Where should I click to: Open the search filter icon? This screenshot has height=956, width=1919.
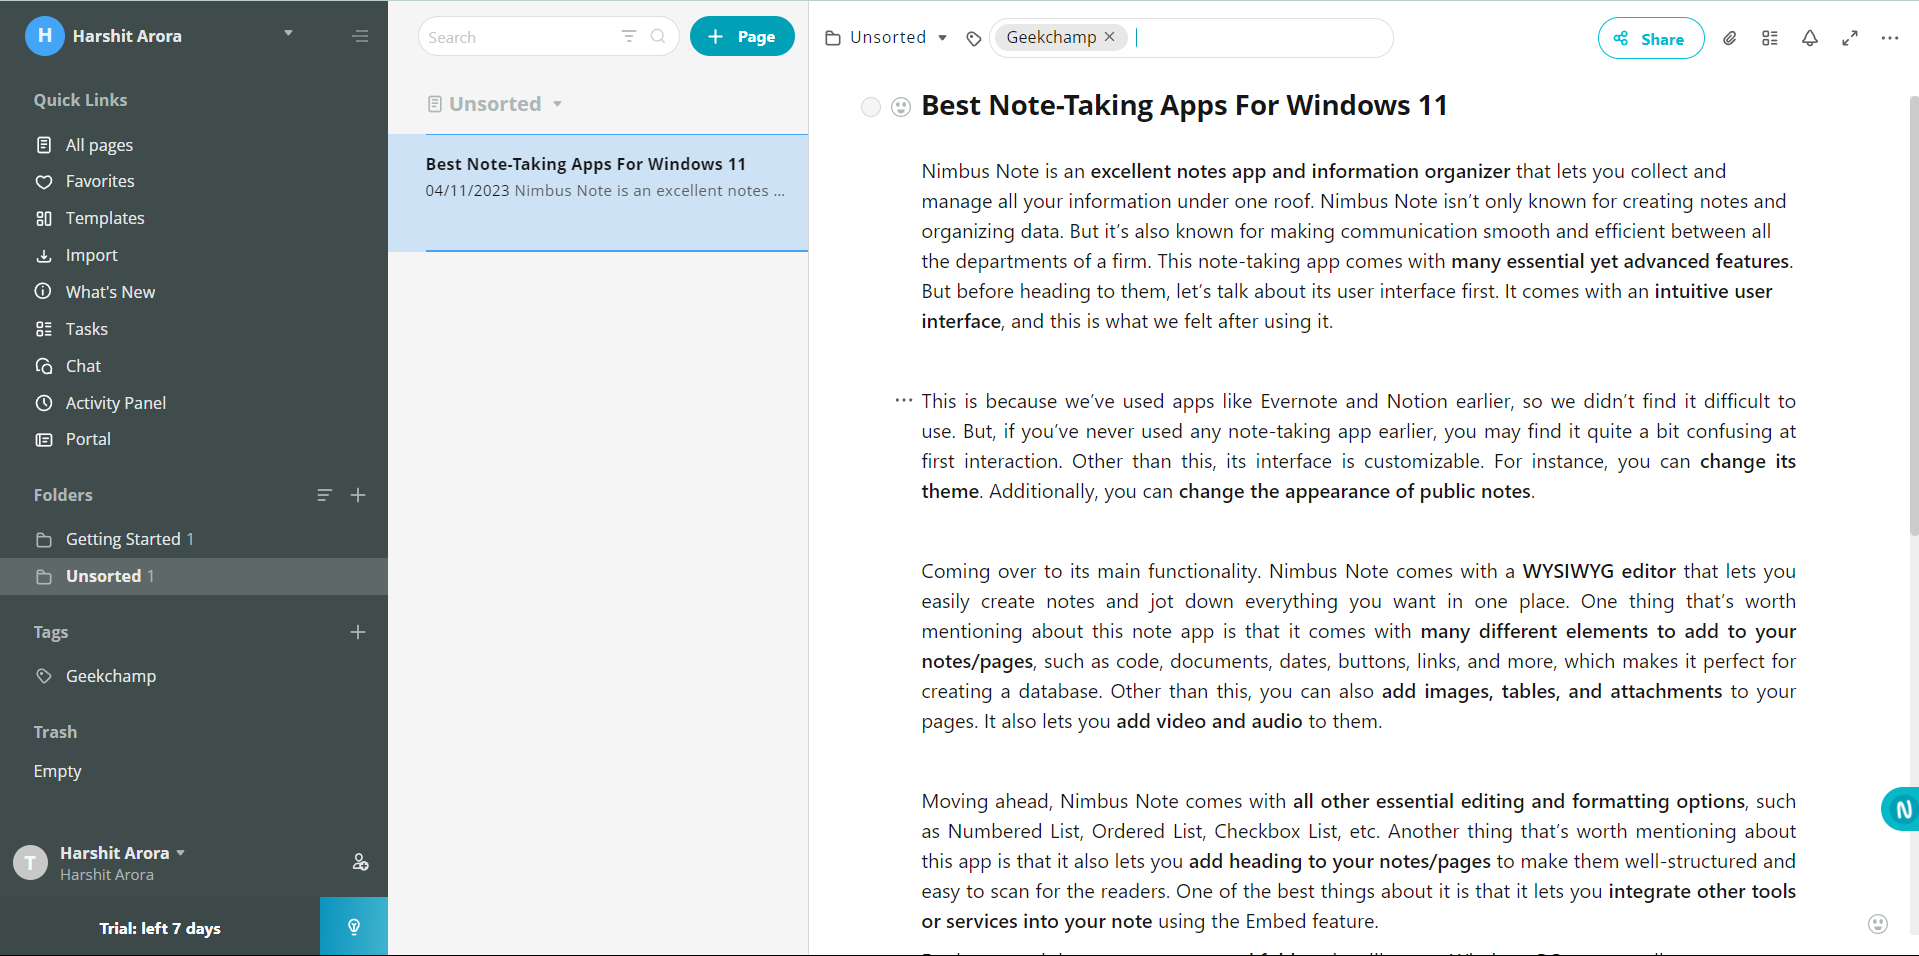tap(628, 36)
